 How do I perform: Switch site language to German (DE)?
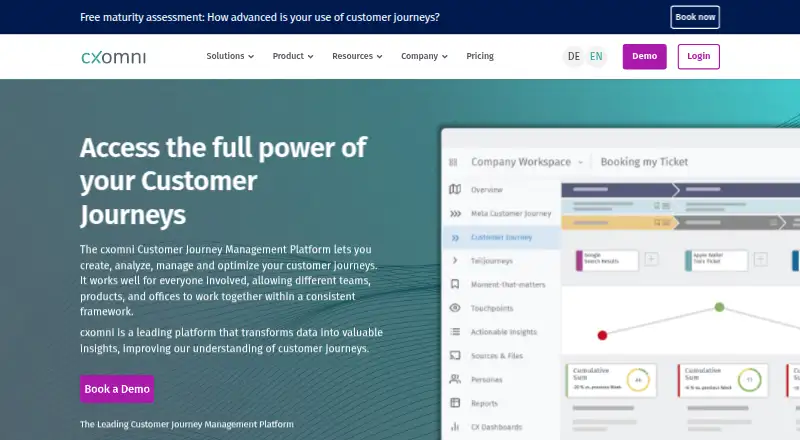point(574,56)
